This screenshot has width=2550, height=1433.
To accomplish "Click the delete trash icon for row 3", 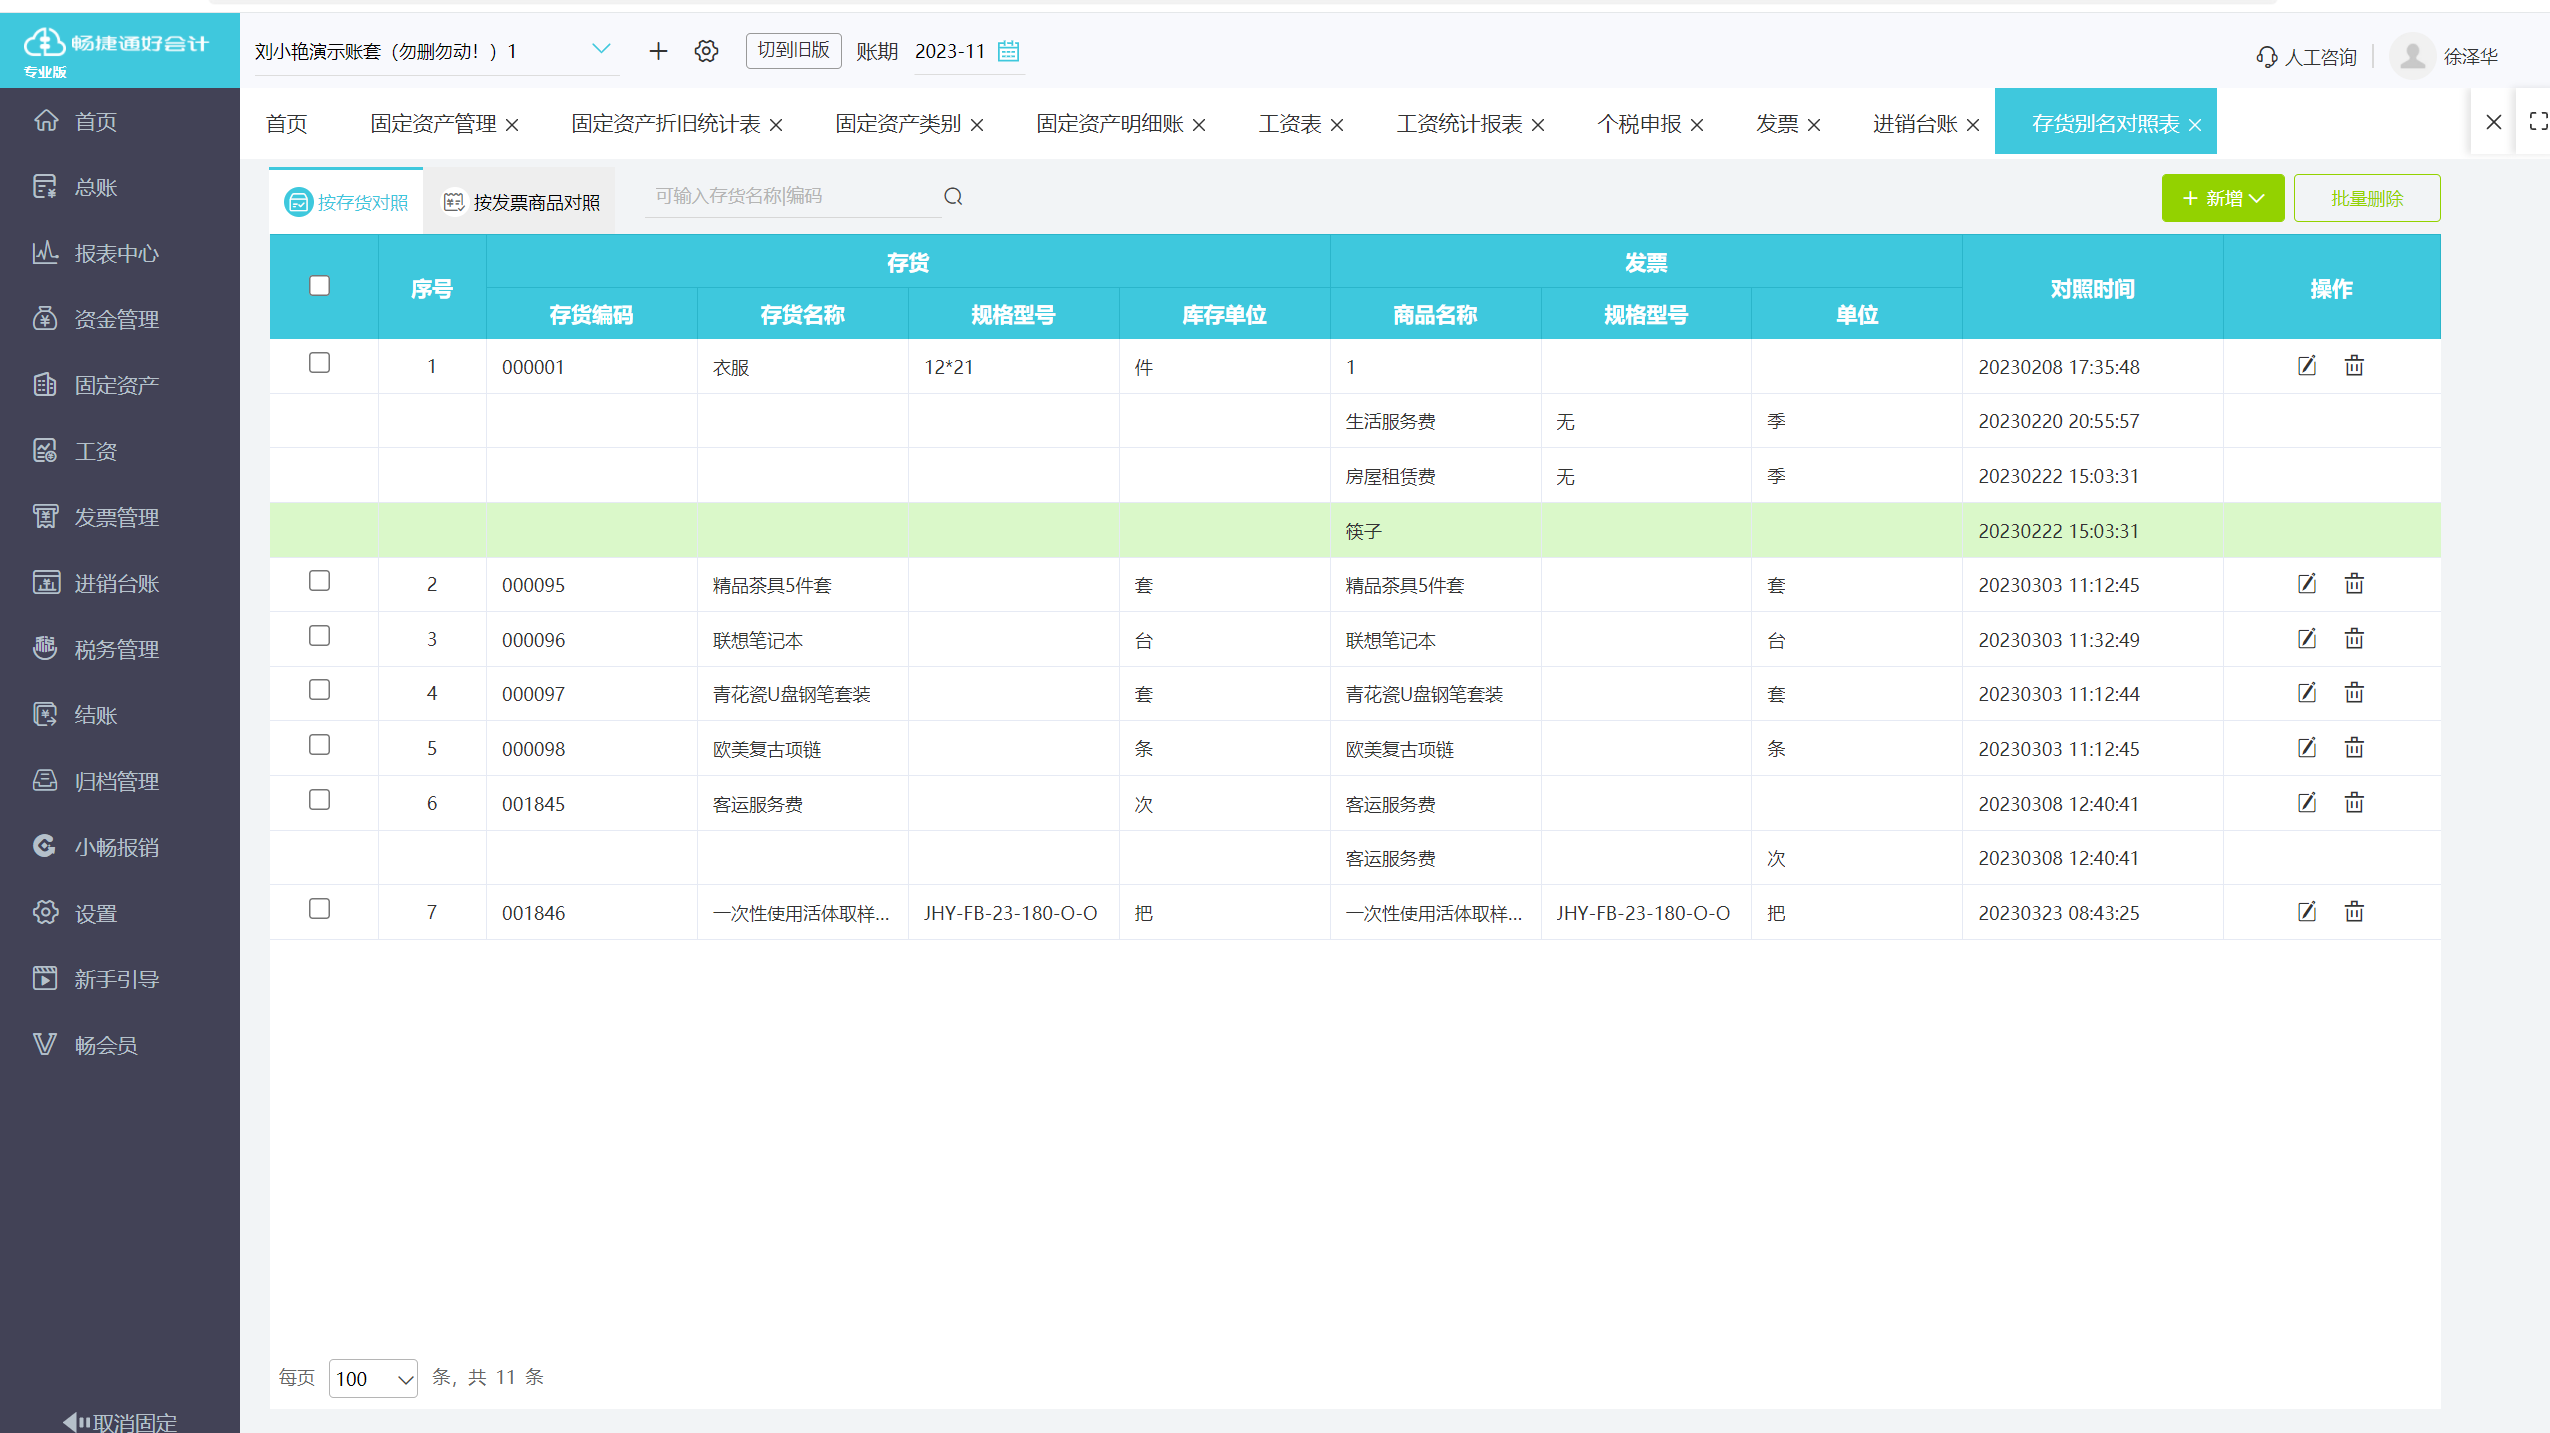I will coord(2354,639).
